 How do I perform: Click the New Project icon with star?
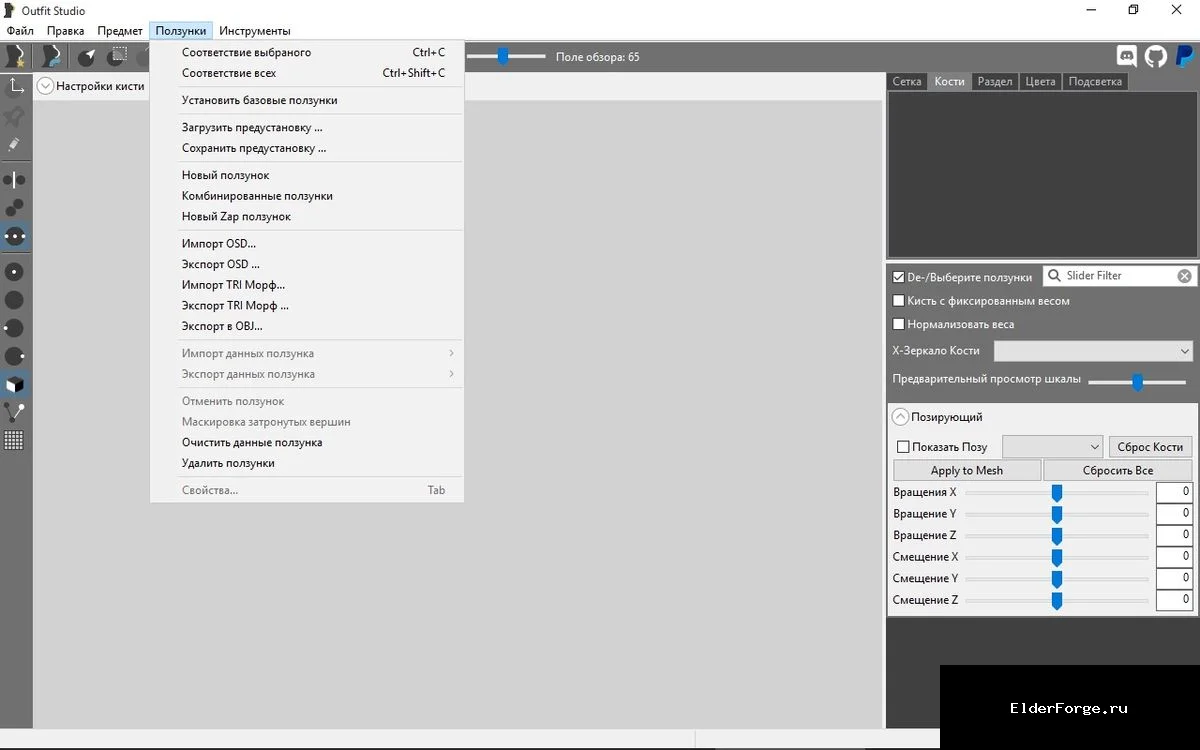click(x=15, y=57)
